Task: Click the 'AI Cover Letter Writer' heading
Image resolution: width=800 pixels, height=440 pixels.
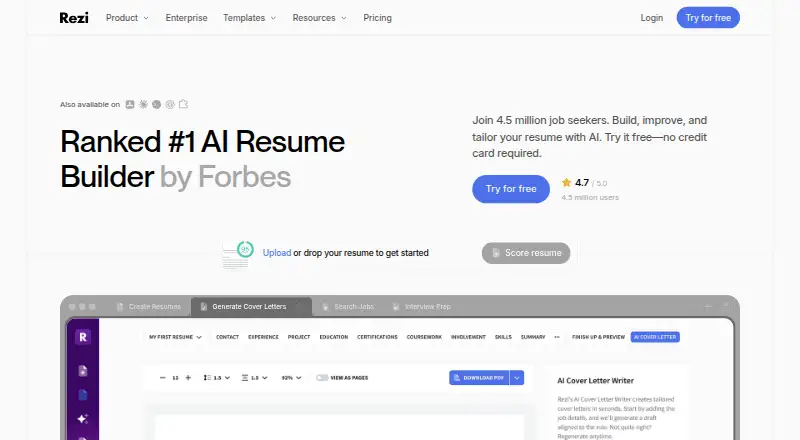Action: pyautogui.click(x=595, y=381)
